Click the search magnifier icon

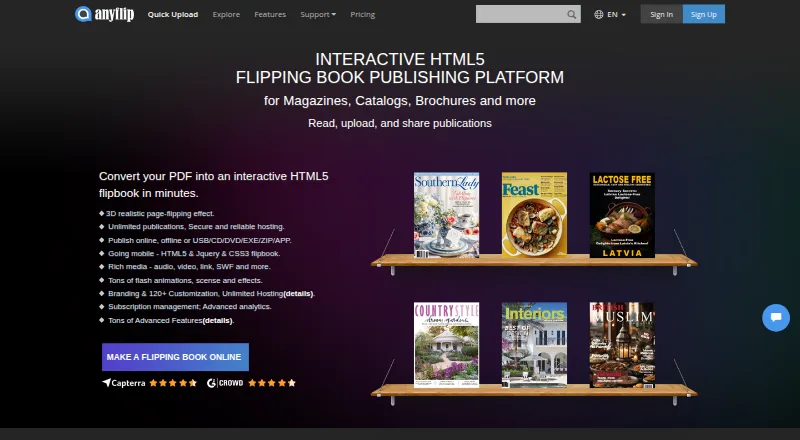571,15
